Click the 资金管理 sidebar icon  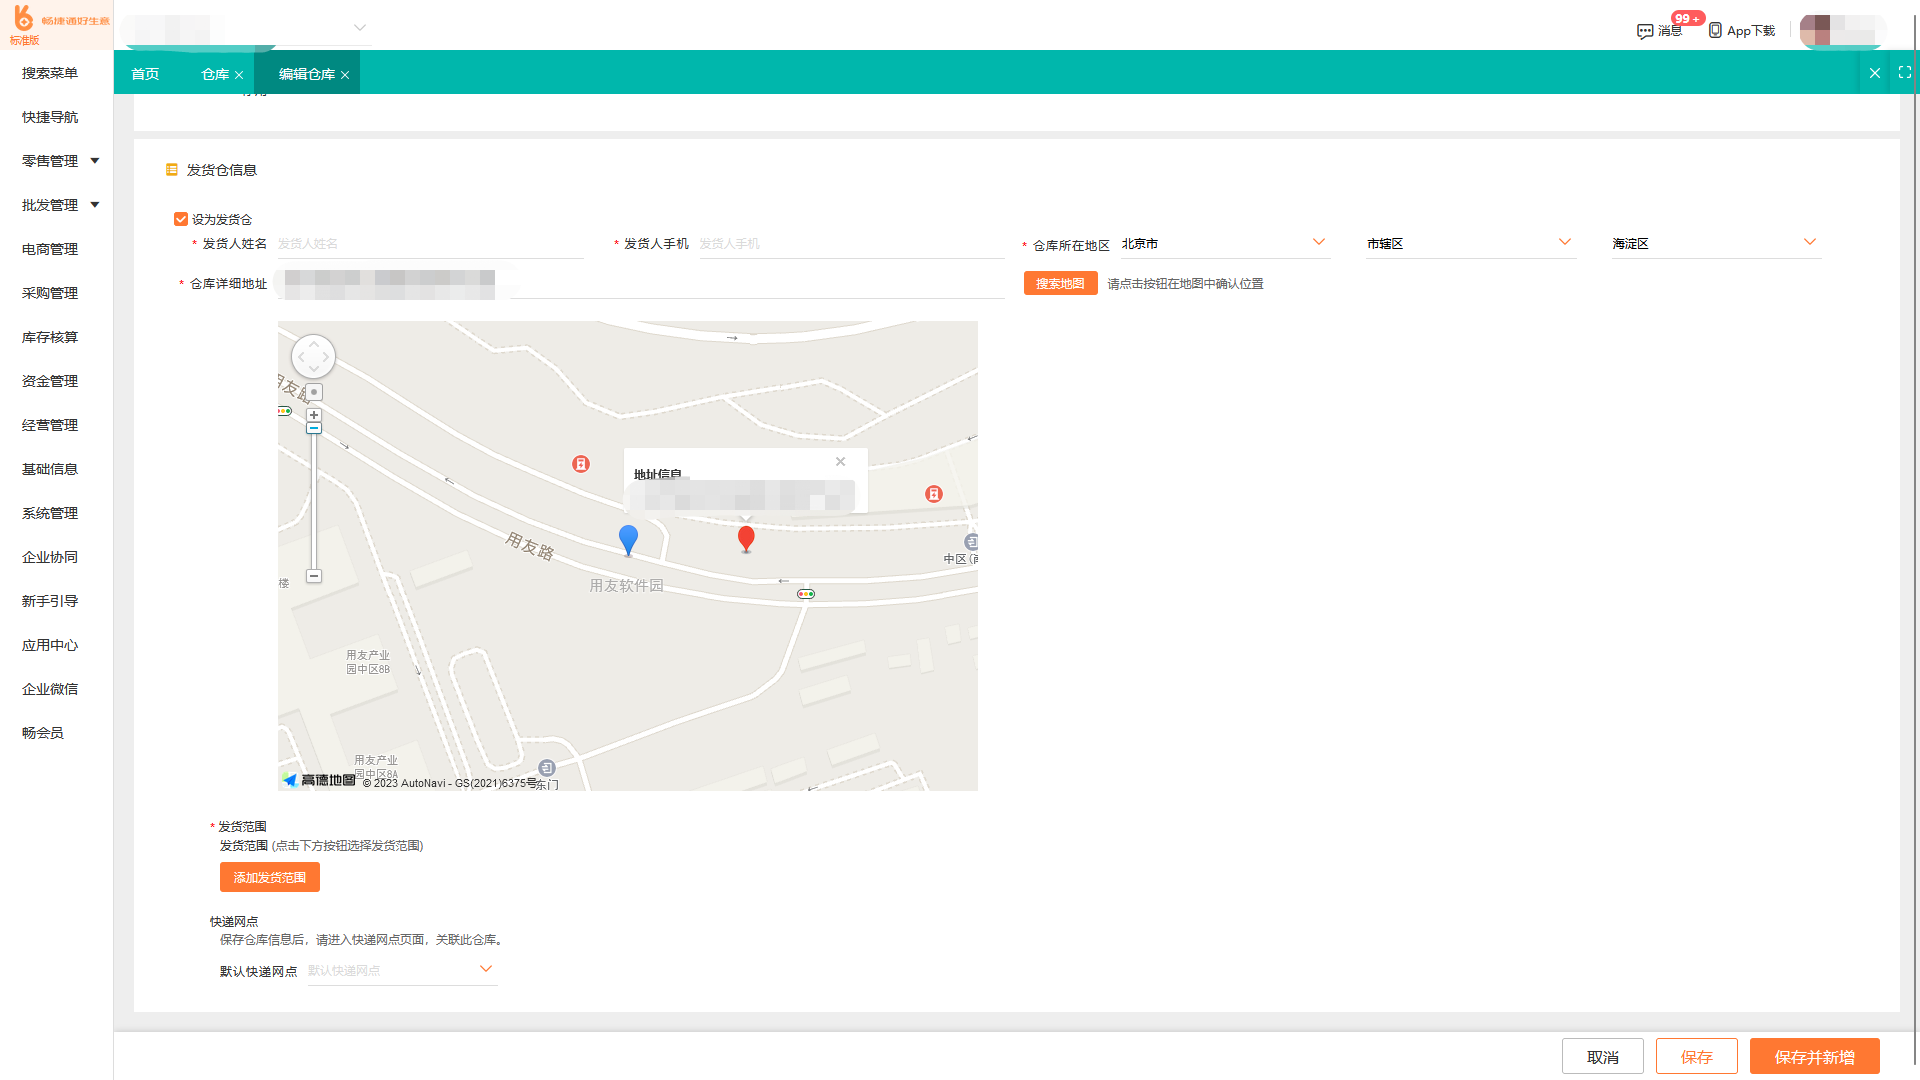[51, 381]
